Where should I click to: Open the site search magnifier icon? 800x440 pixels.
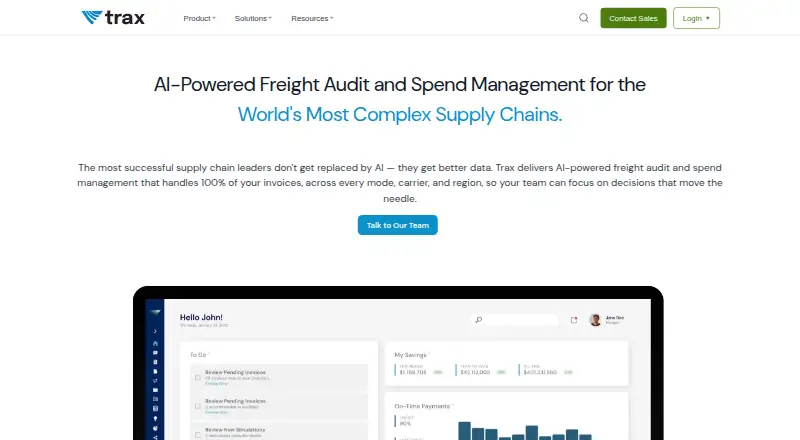point(584,18)
